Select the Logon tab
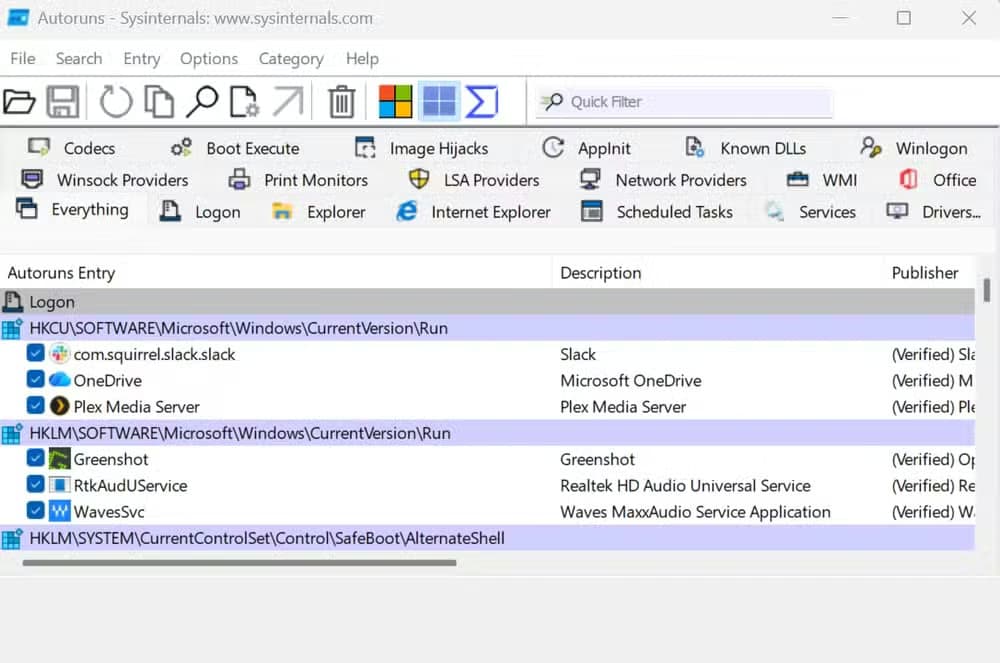The height and width of the screenshot is (663, 1000). tap(200, 212)
